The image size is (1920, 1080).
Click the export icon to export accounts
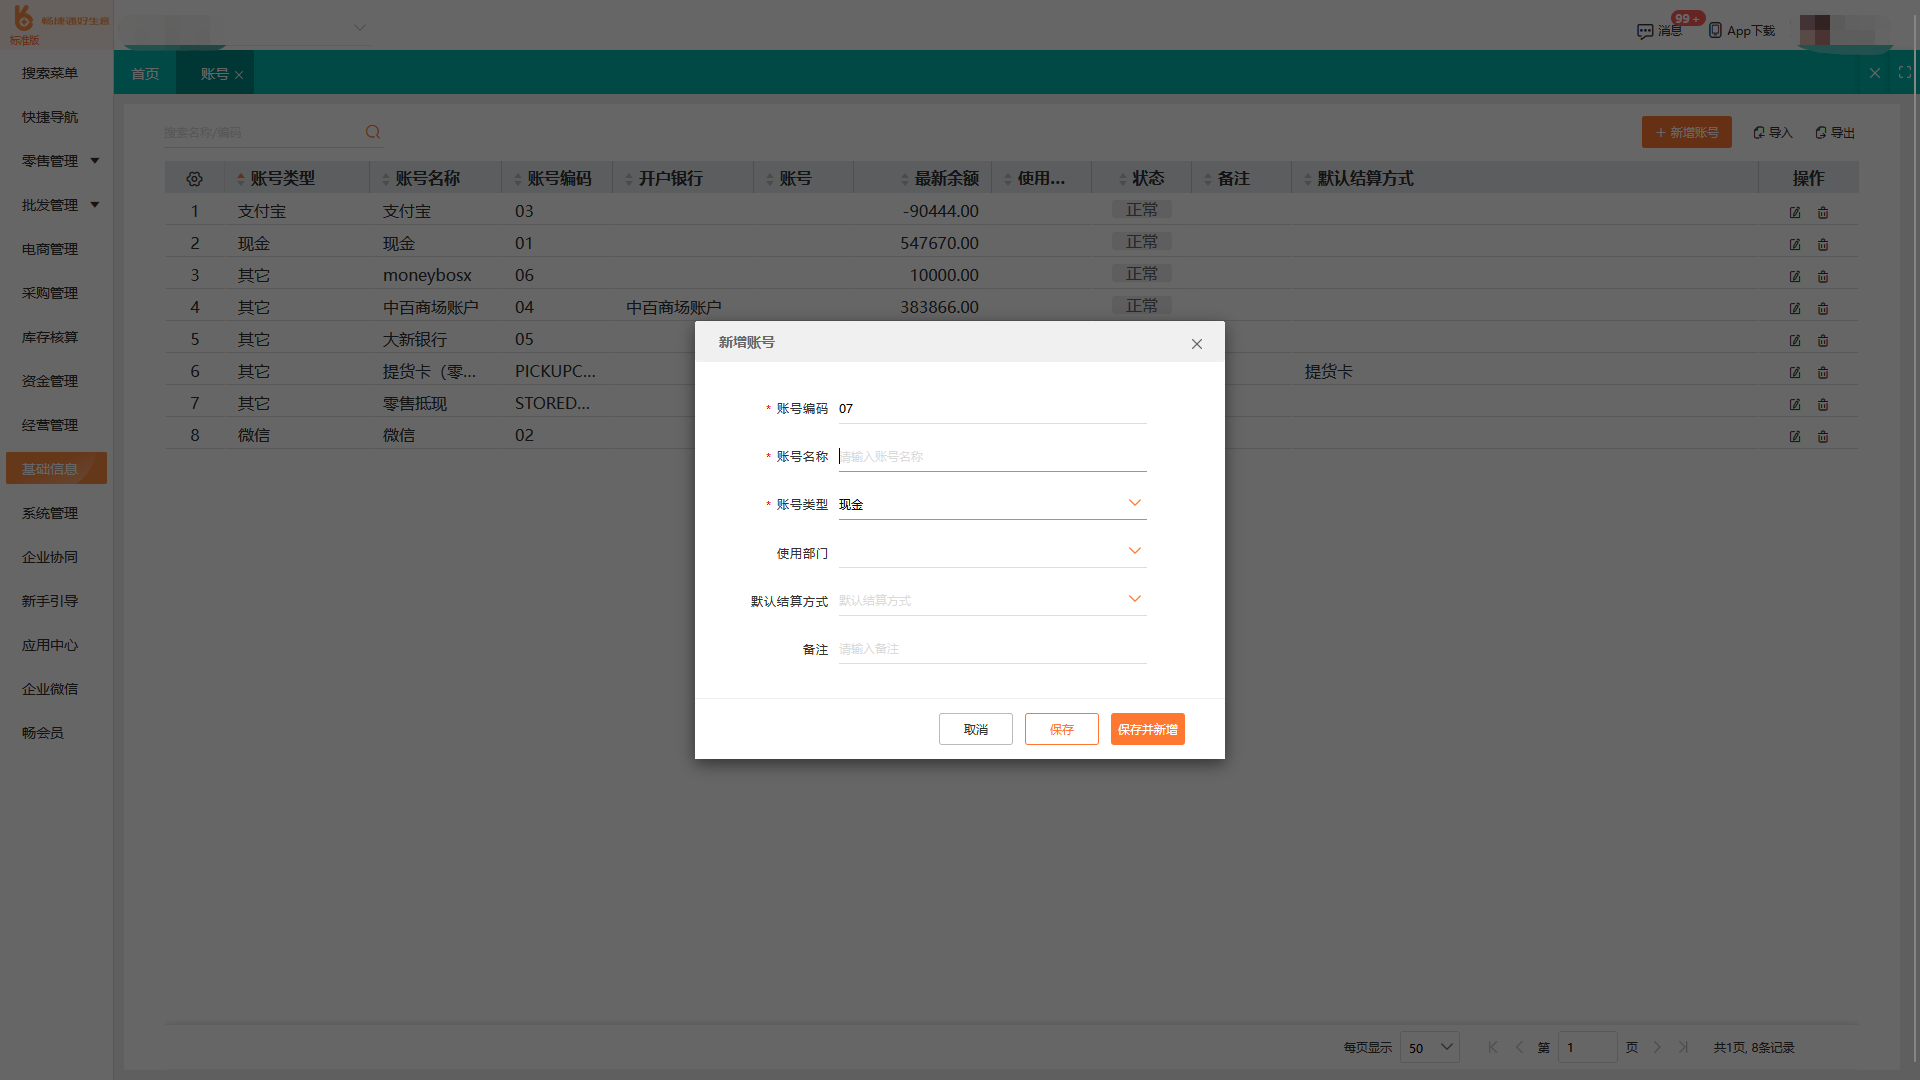point(1837,132)
